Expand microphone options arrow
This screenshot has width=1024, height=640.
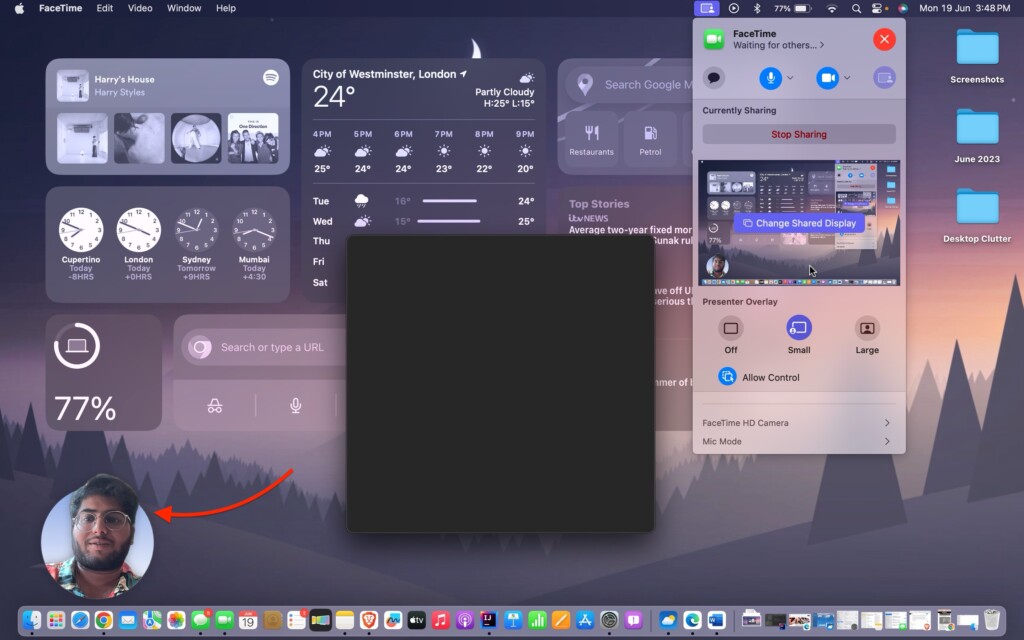click(x=790, y=78)
